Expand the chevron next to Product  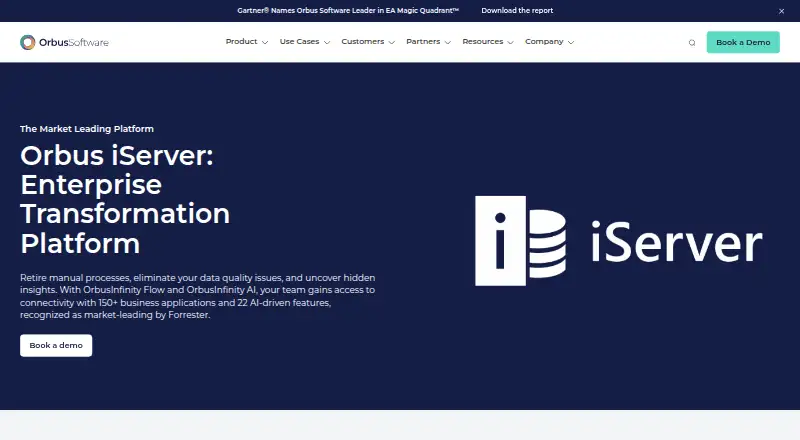265,43
